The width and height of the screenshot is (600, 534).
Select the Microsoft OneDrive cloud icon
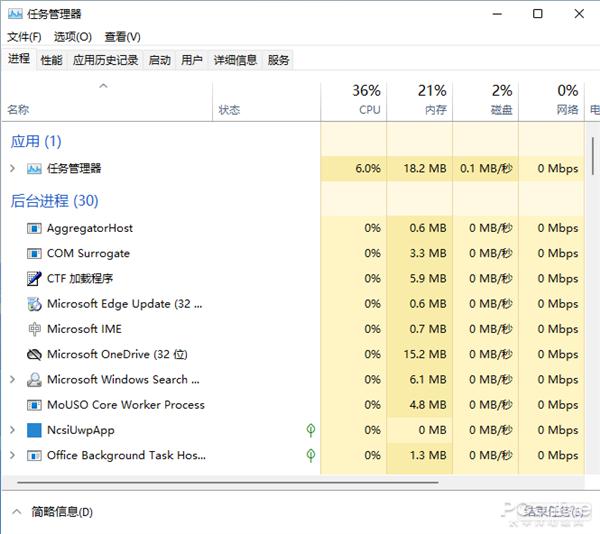coord(34,355)
